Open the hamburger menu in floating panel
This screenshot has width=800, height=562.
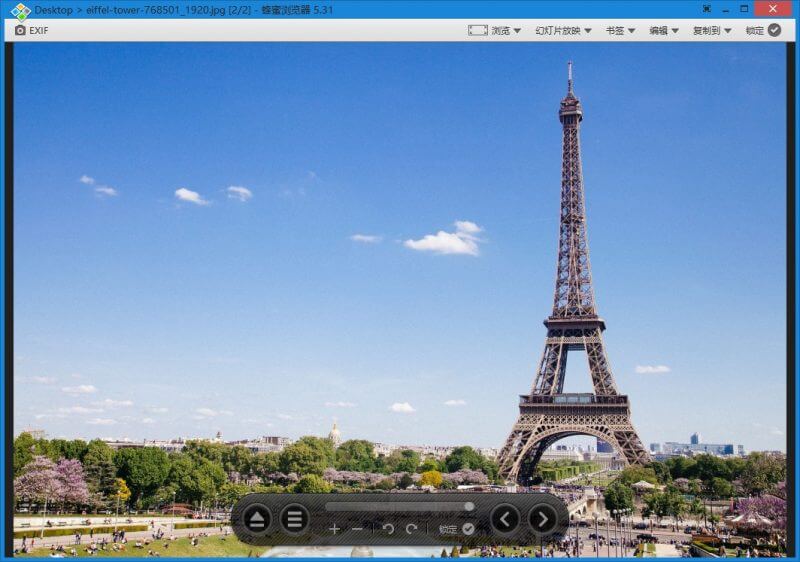tap(294, 518)
